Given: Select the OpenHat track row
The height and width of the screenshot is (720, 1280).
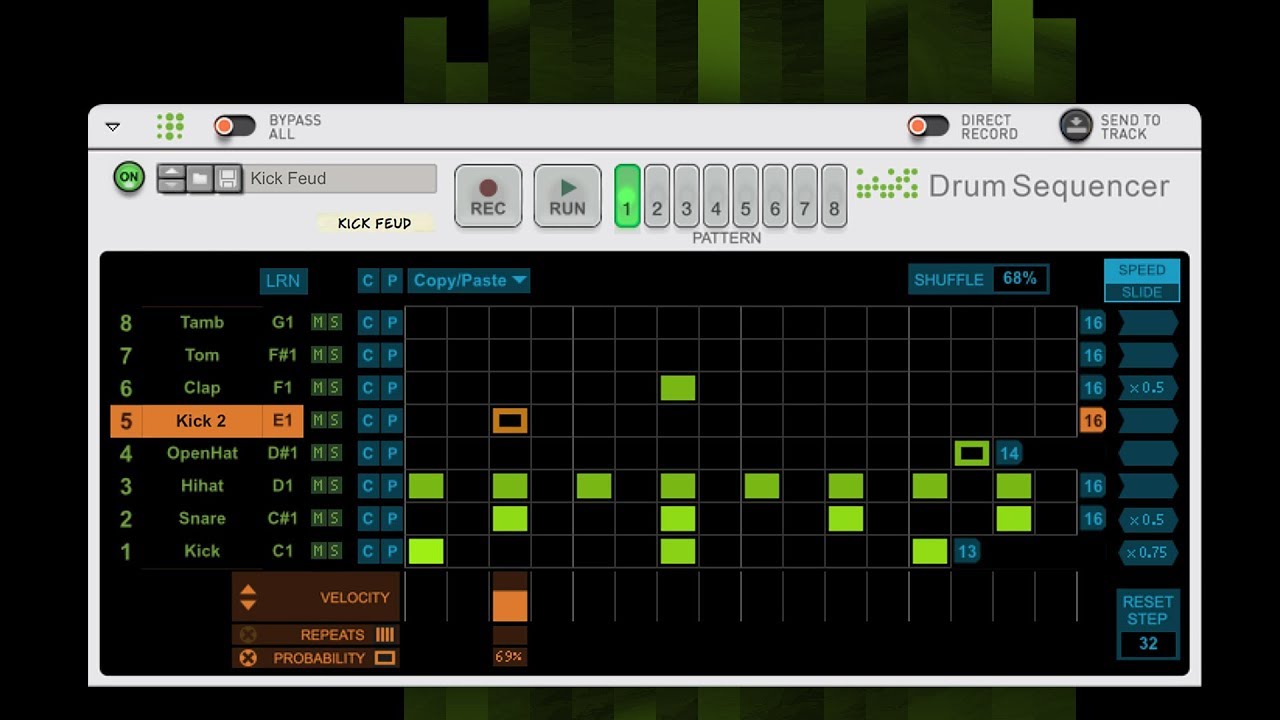Looking at the screenshot, I should click(207, 453).
